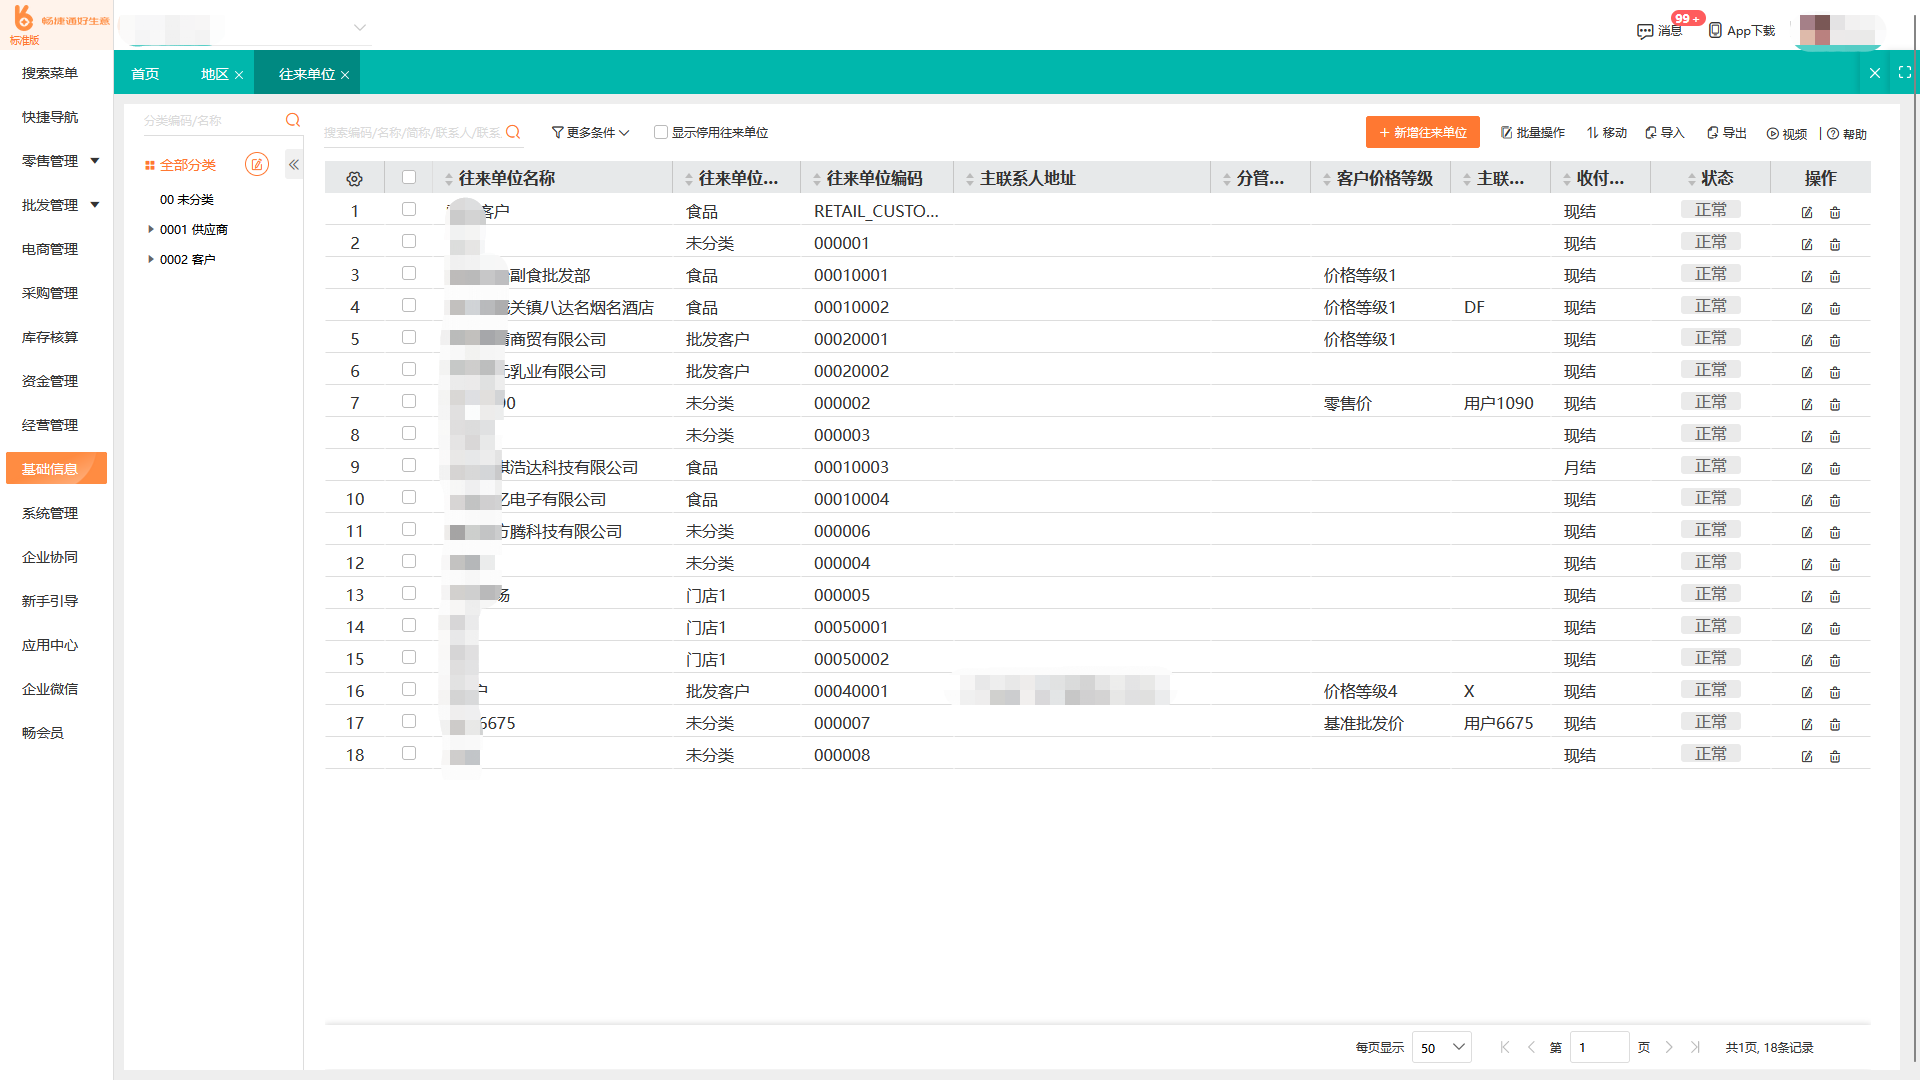Select row 16 checkbox
The image size is (1920, 1080).
point(410,690)
